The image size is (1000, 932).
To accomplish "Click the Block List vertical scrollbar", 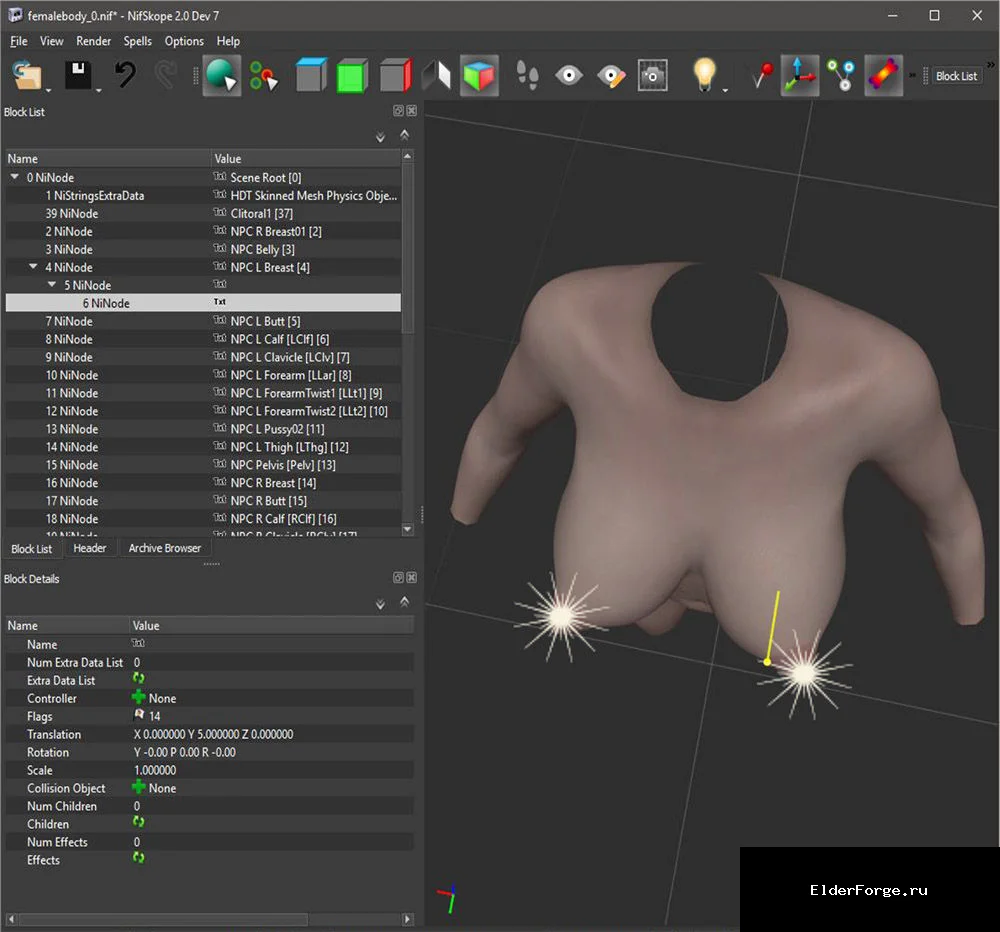I will click(407, 250).
